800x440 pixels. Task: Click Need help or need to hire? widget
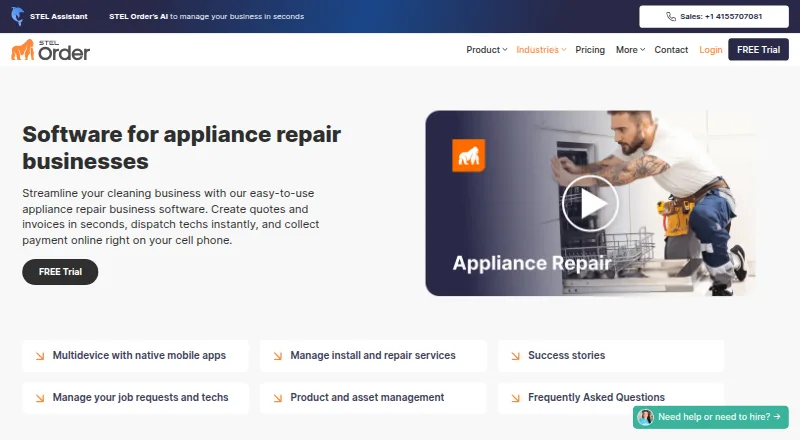tap(711, 417)
